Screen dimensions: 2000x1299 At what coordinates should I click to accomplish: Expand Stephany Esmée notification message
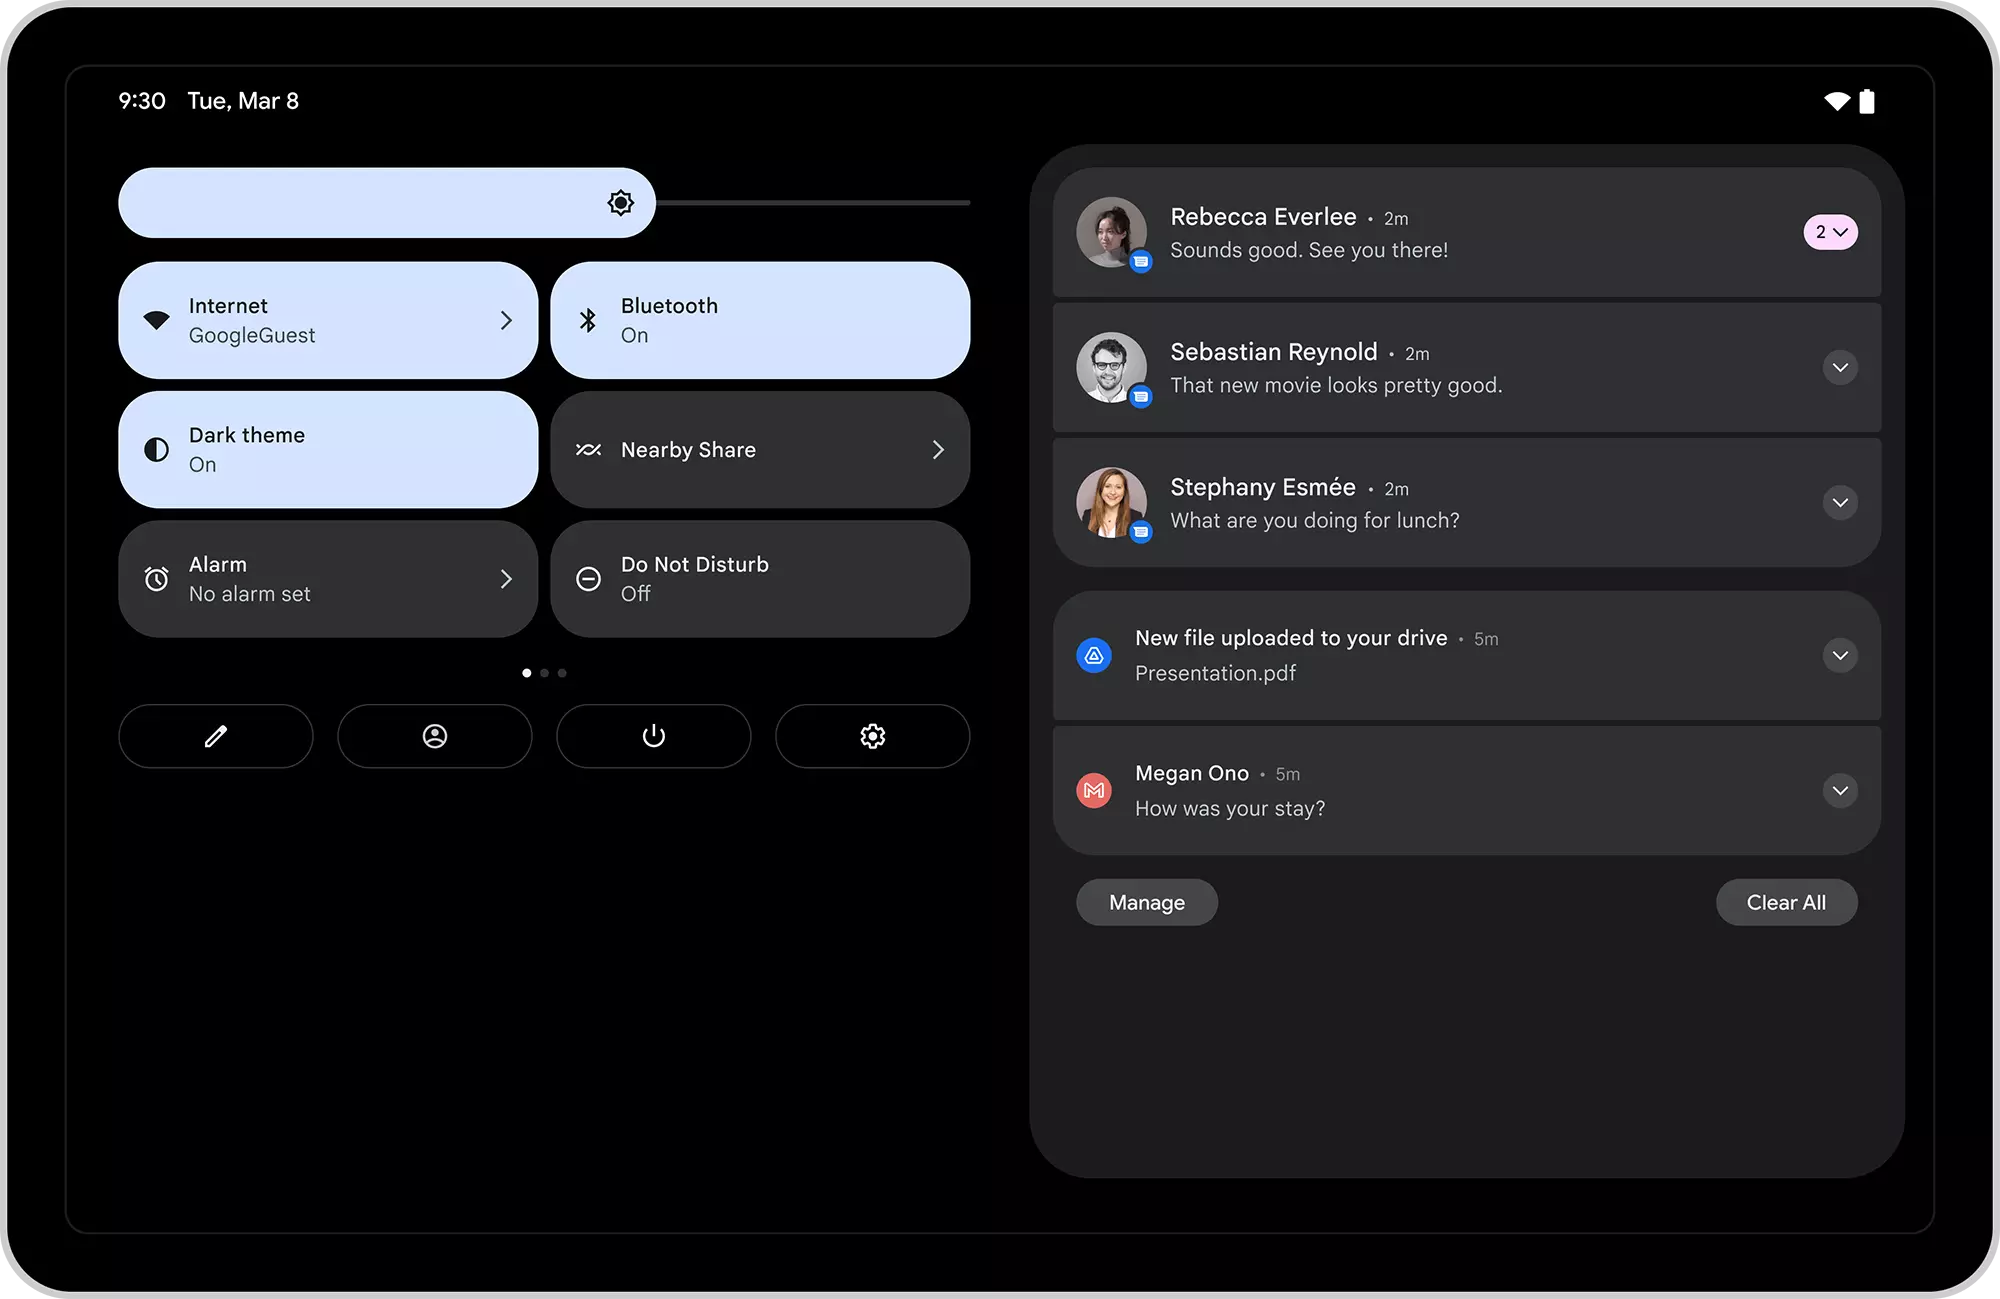point(1840,502)
